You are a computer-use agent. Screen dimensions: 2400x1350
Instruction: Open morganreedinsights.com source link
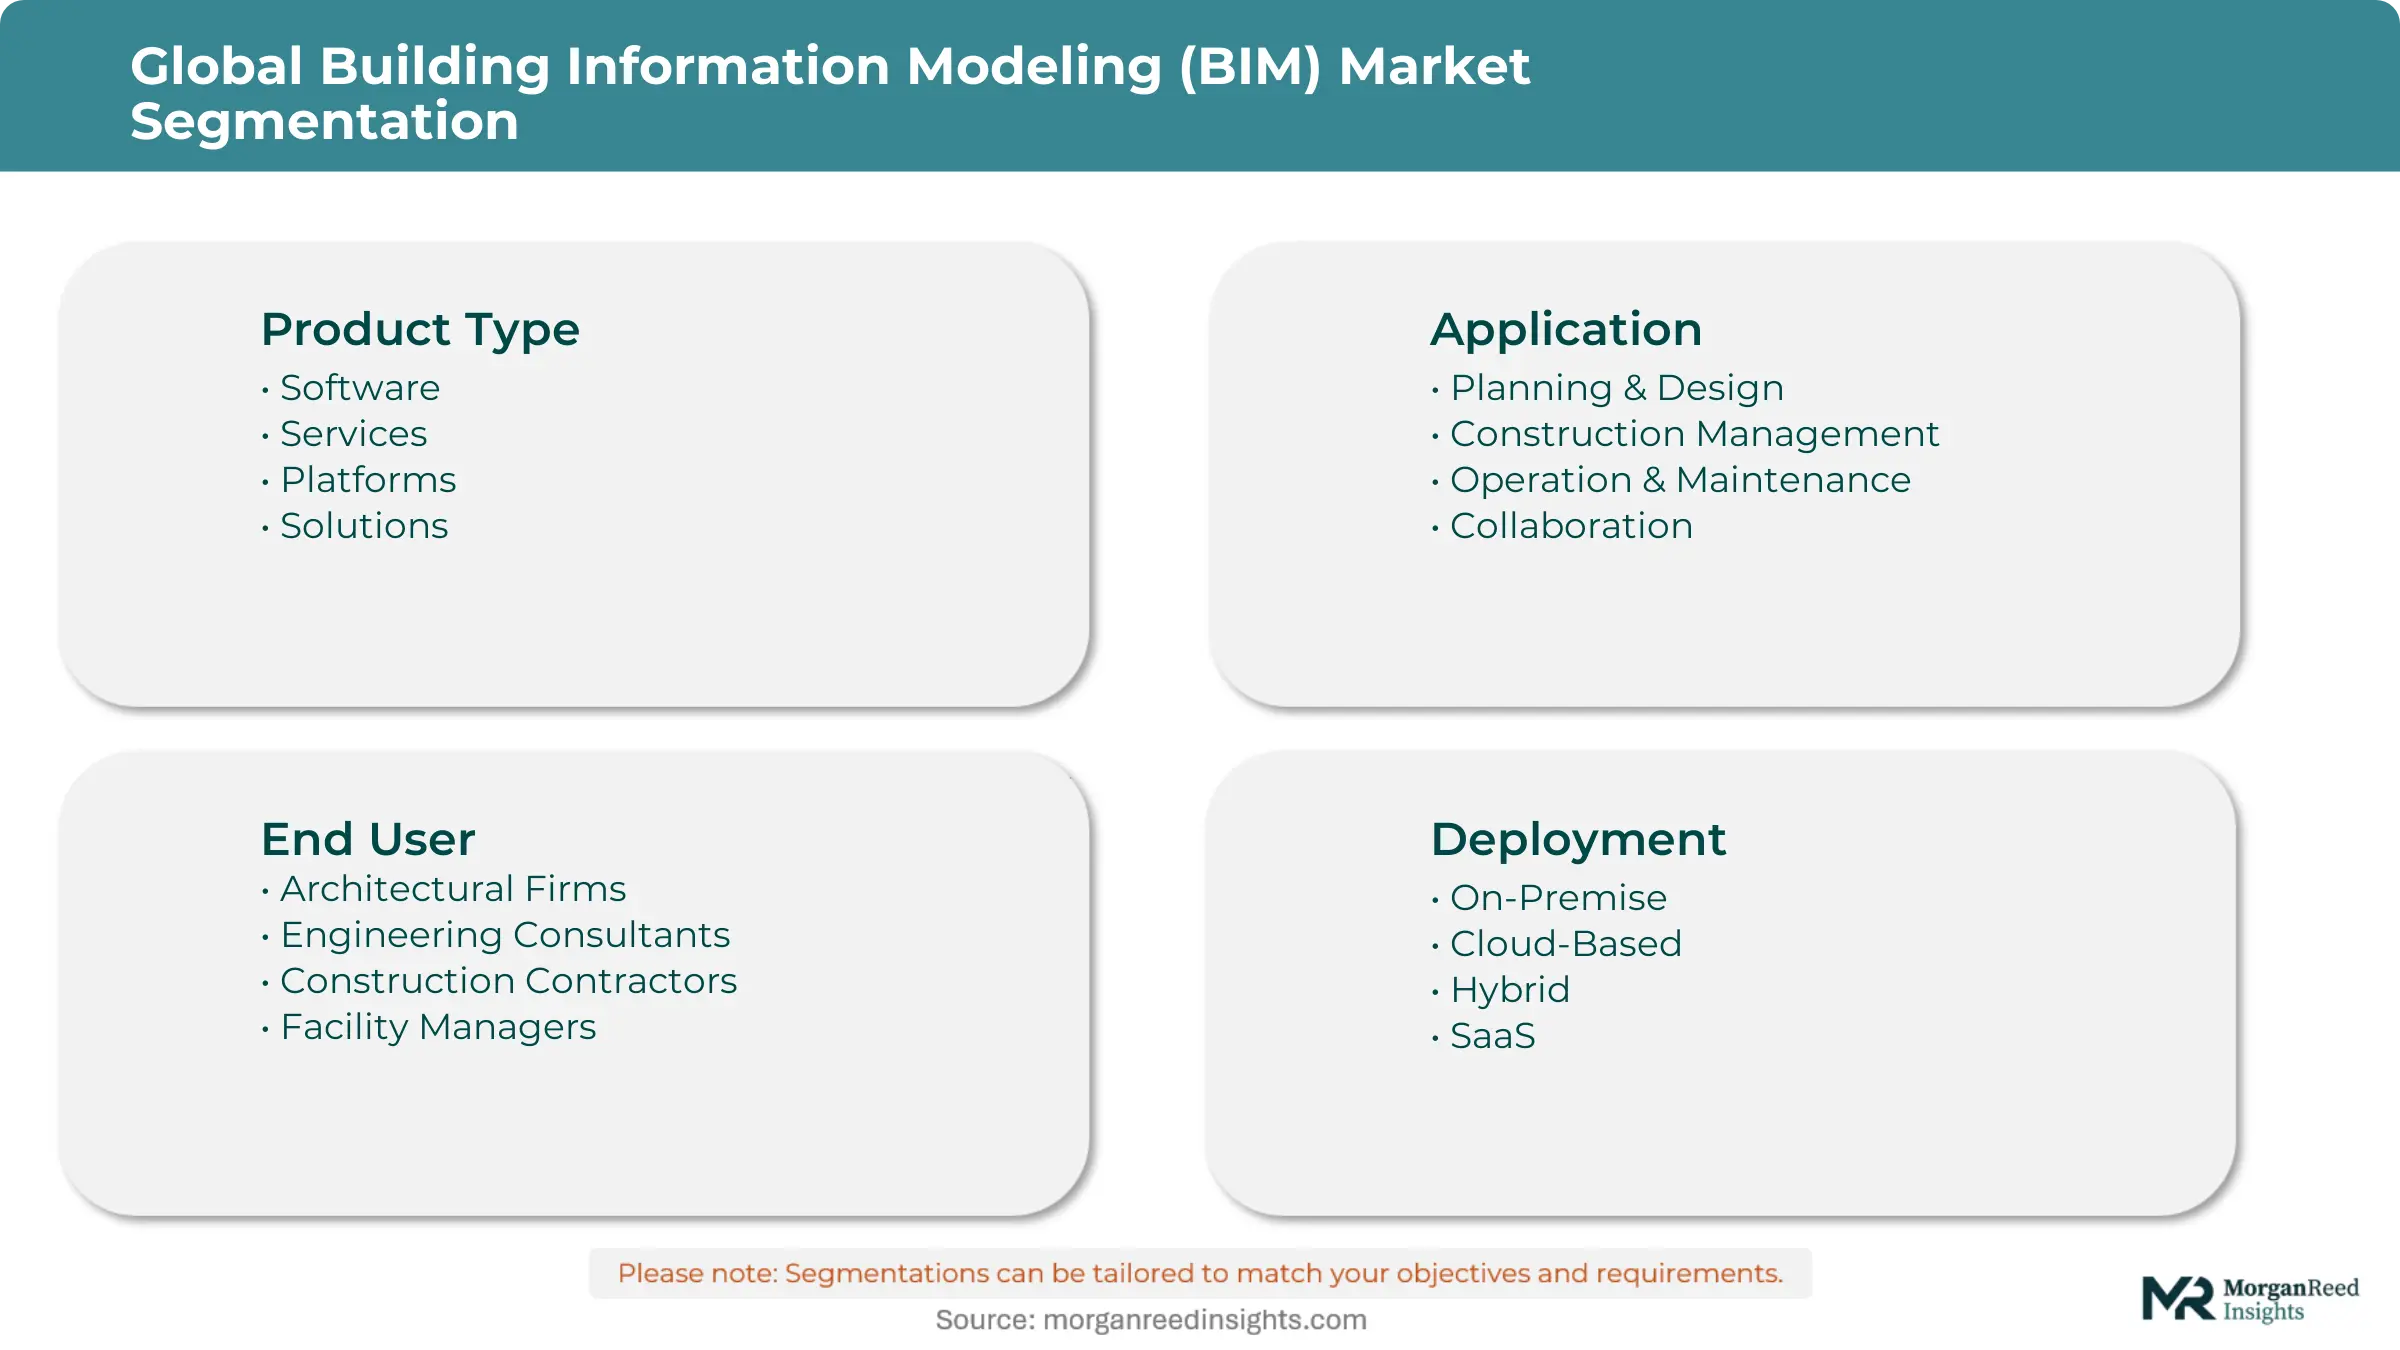coord(1200,1320)
